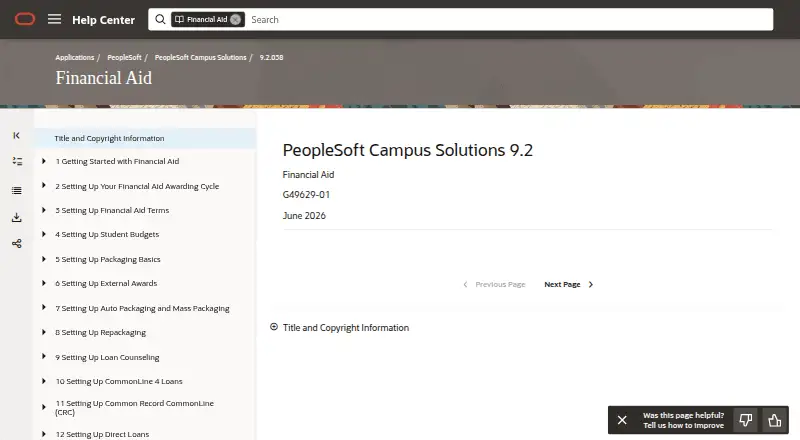This screenshot has height=440, width=800.
Task: Click the circle icon beside Title and Copyright Information
Action: click(274, 327)
